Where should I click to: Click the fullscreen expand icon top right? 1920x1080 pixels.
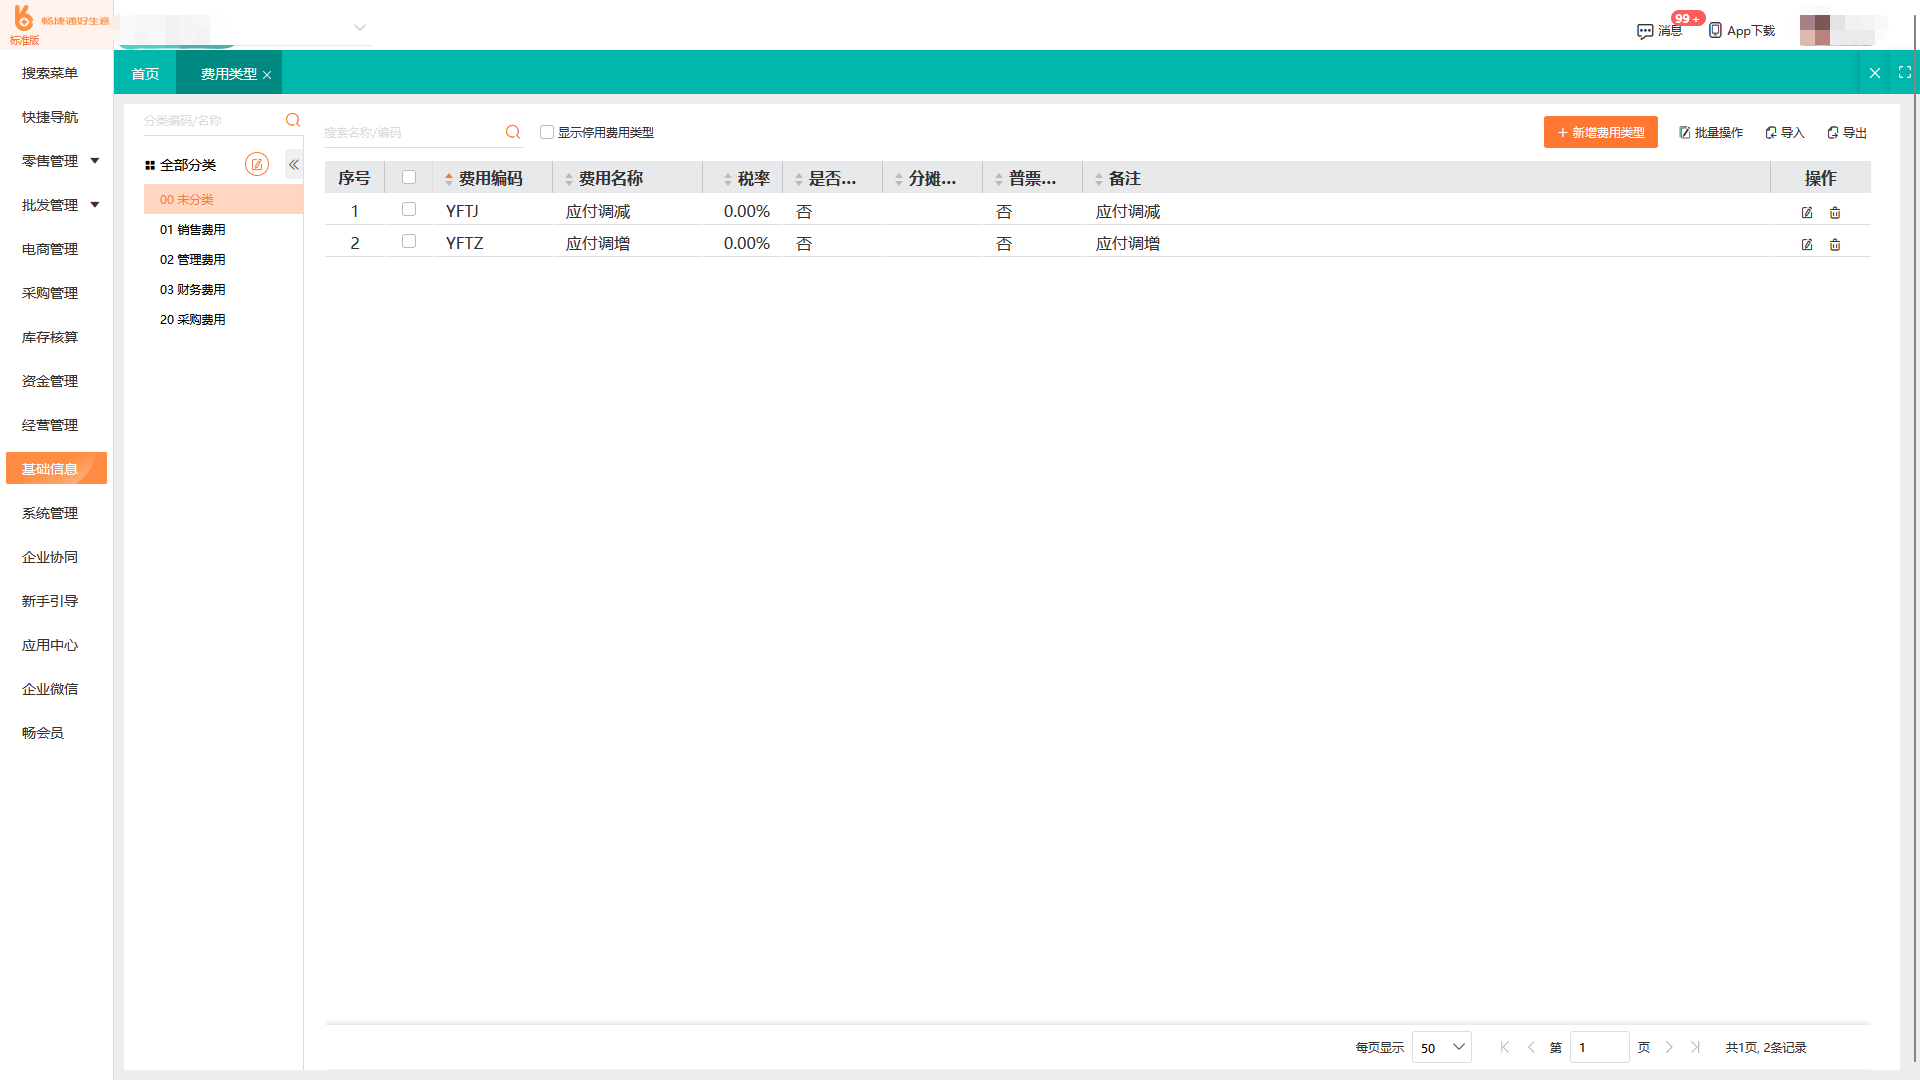[x=1904, y=73]
